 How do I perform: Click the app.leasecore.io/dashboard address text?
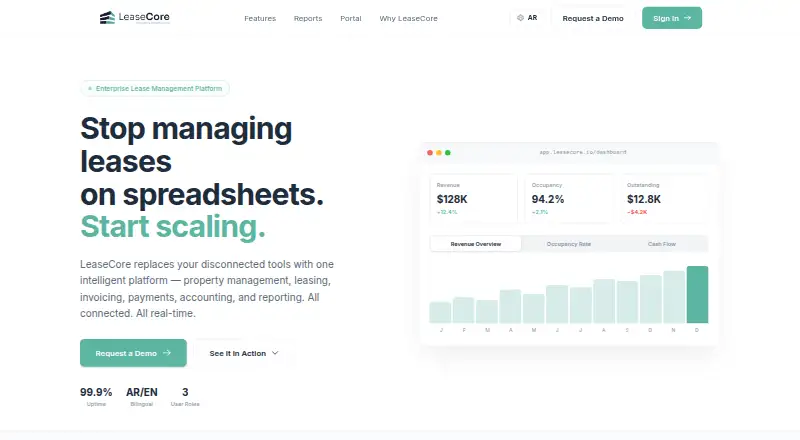(x=583, y=152)
